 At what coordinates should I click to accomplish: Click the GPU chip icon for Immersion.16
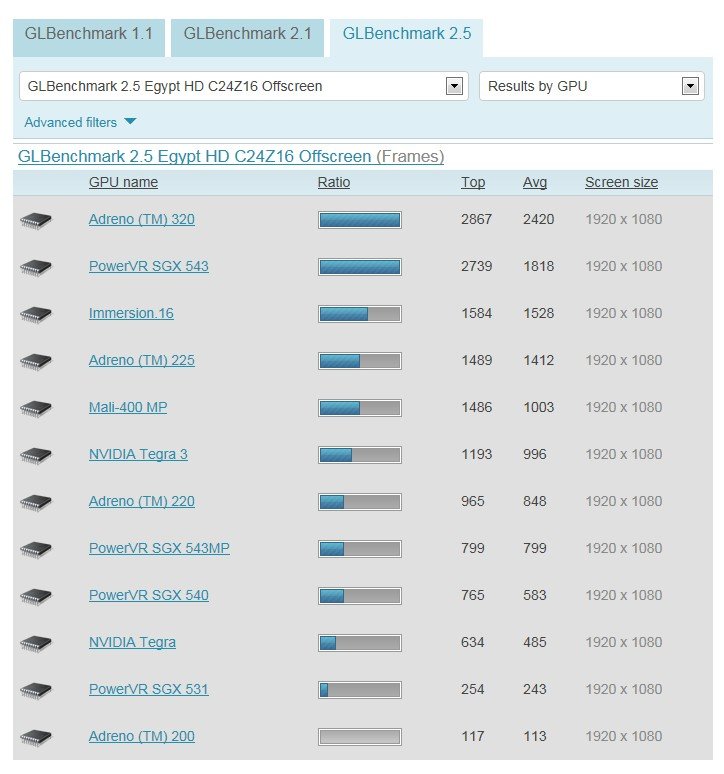pyautogui.click(x=36, y=314)
